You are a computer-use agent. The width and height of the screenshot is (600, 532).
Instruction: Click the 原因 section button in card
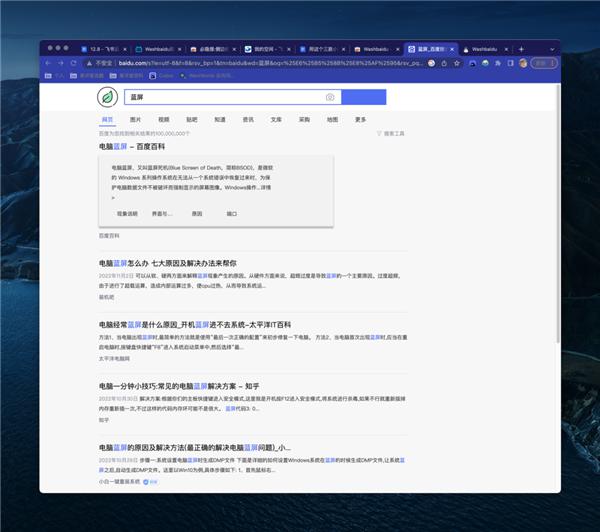(x=196, y=214)
